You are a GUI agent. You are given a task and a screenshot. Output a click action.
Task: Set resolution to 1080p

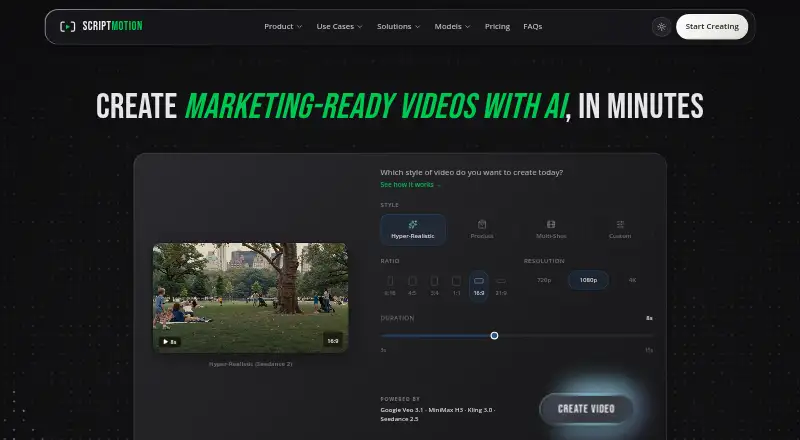[588, 280]
